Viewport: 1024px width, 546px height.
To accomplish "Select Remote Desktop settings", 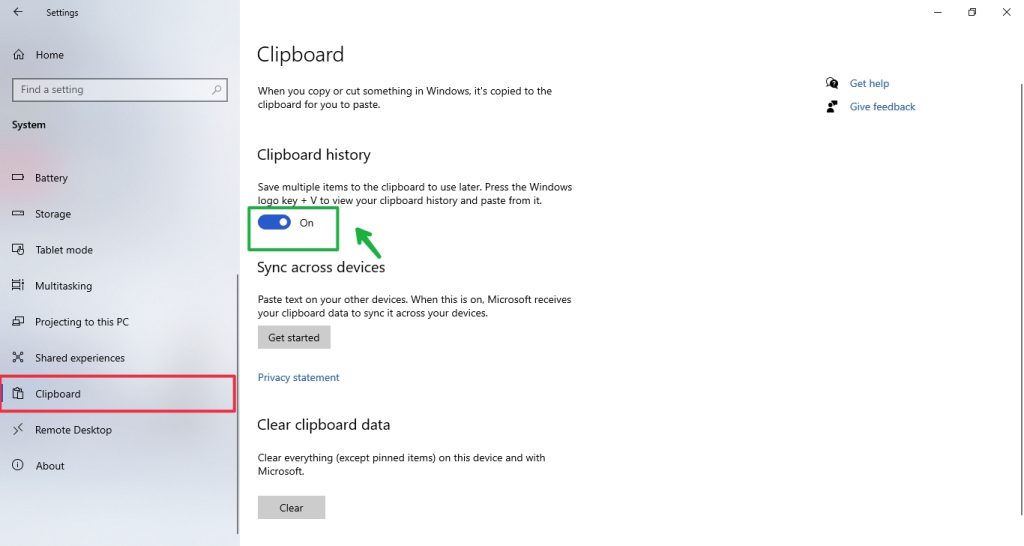I will point(73,430).
